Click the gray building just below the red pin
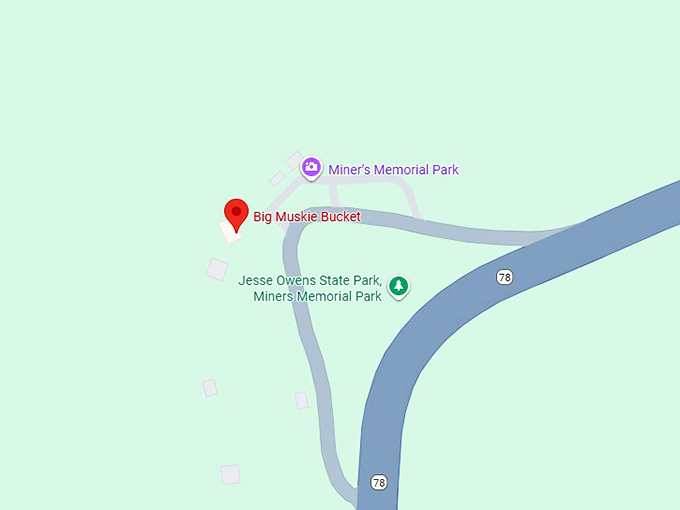The height and width of the screenshot is (510, 680). [217, 269]
